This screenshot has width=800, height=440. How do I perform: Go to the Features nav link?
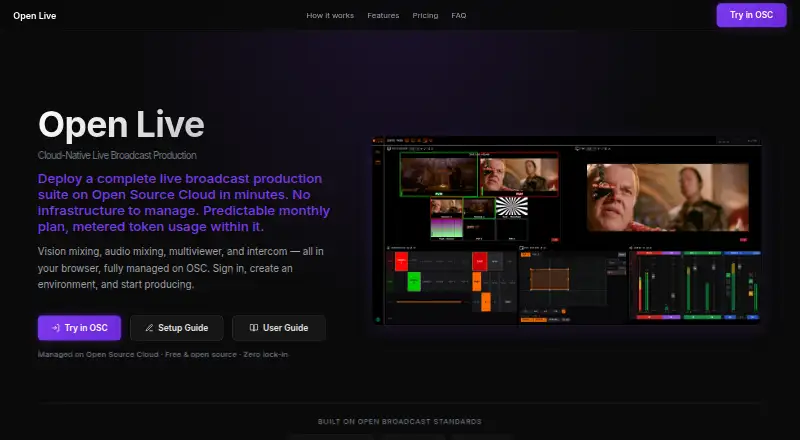pyautogui.click(x=383, y=16)
